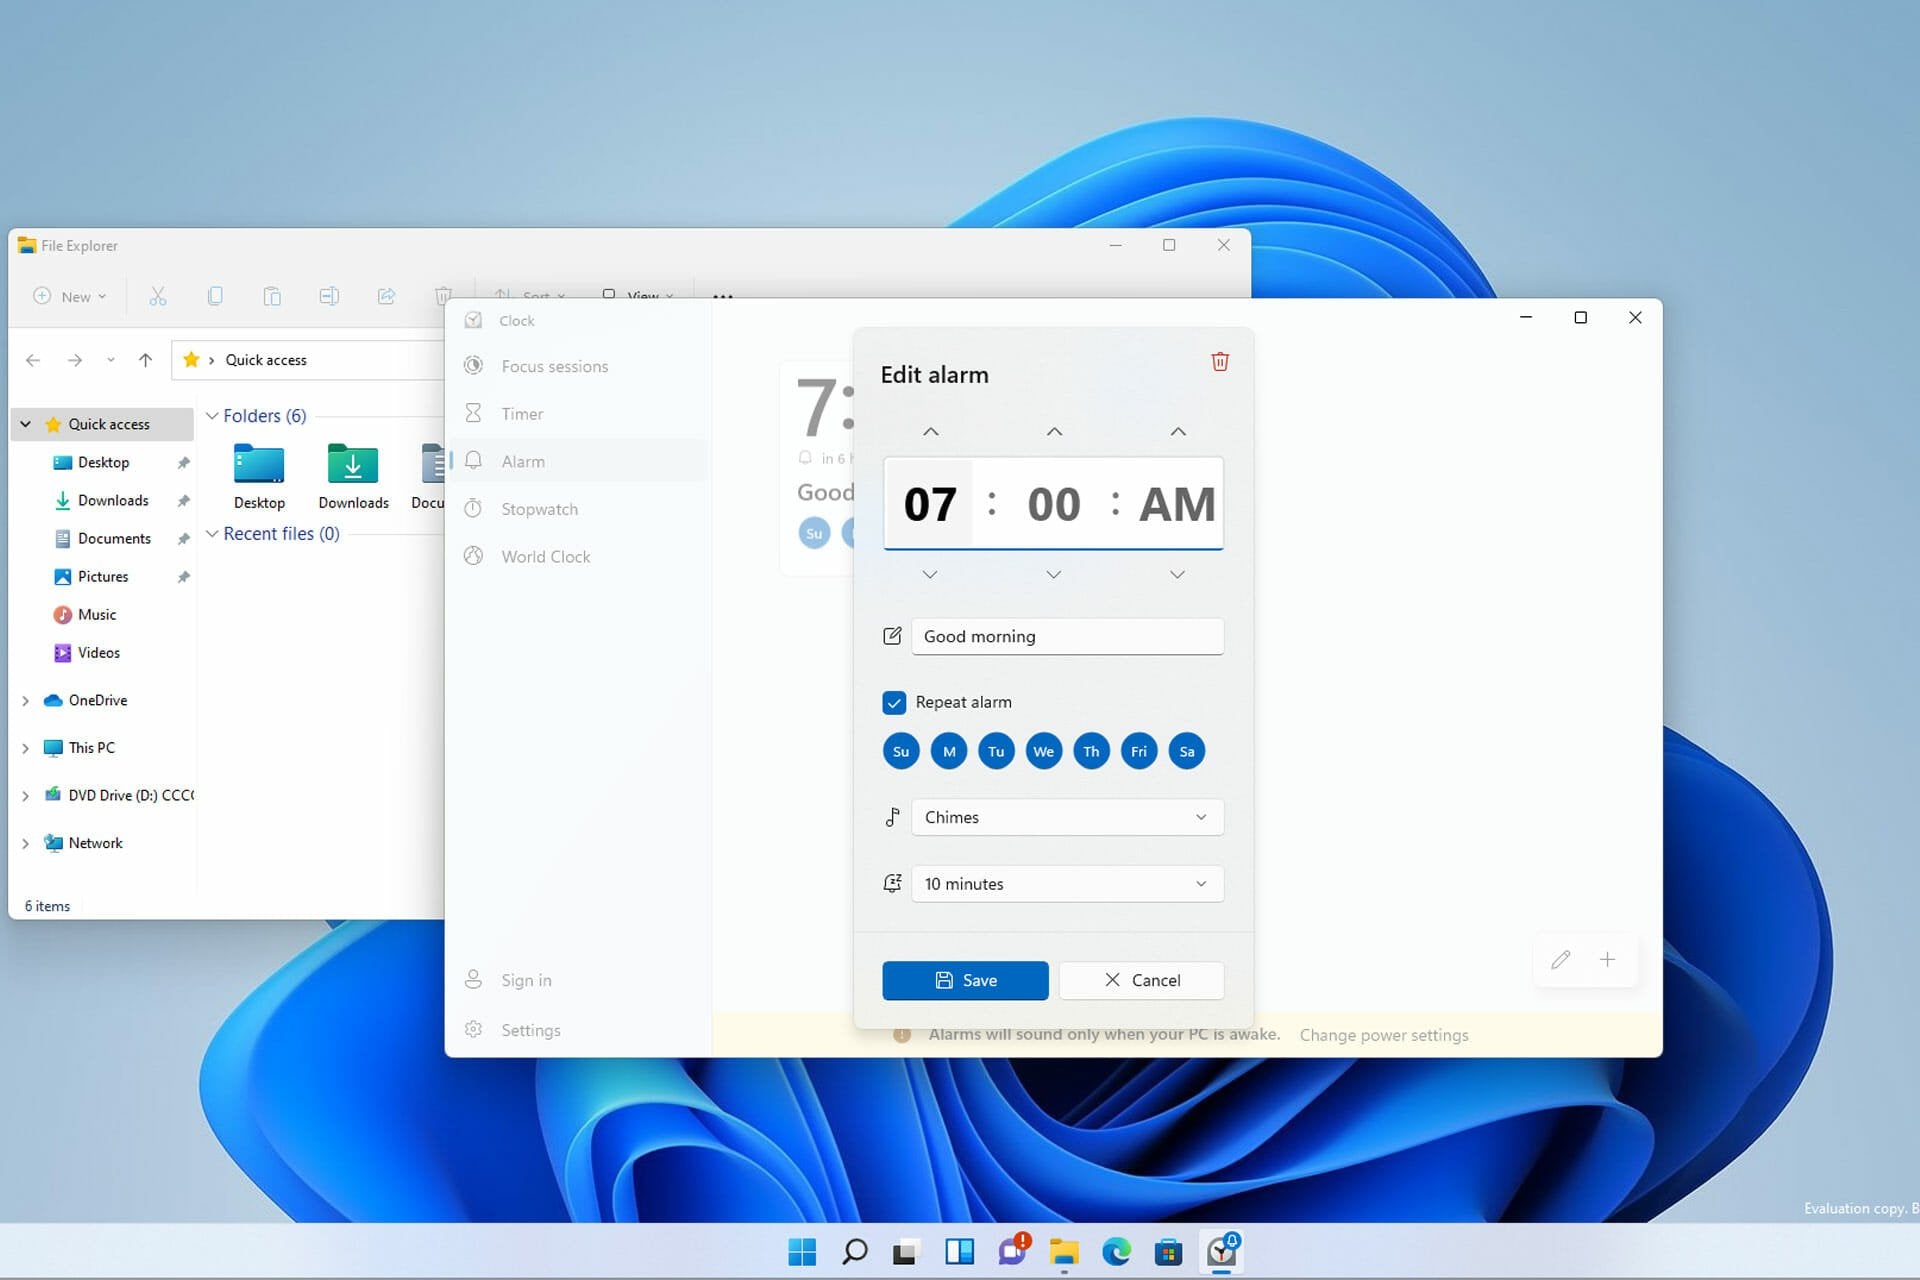
Task: Click the snooze duration icon
Action: 891,881
